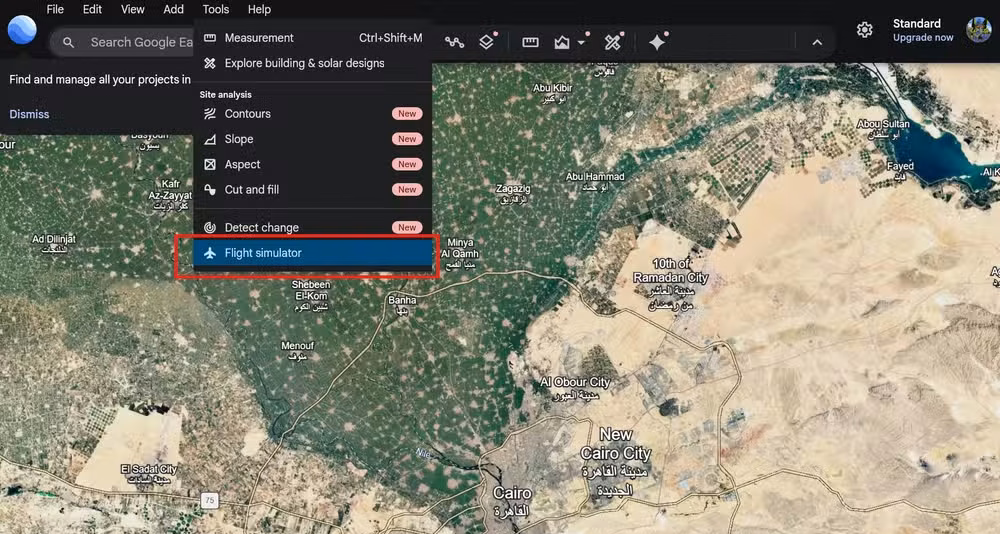
Task: Open the Edit menu
Action: click(92, 10)
